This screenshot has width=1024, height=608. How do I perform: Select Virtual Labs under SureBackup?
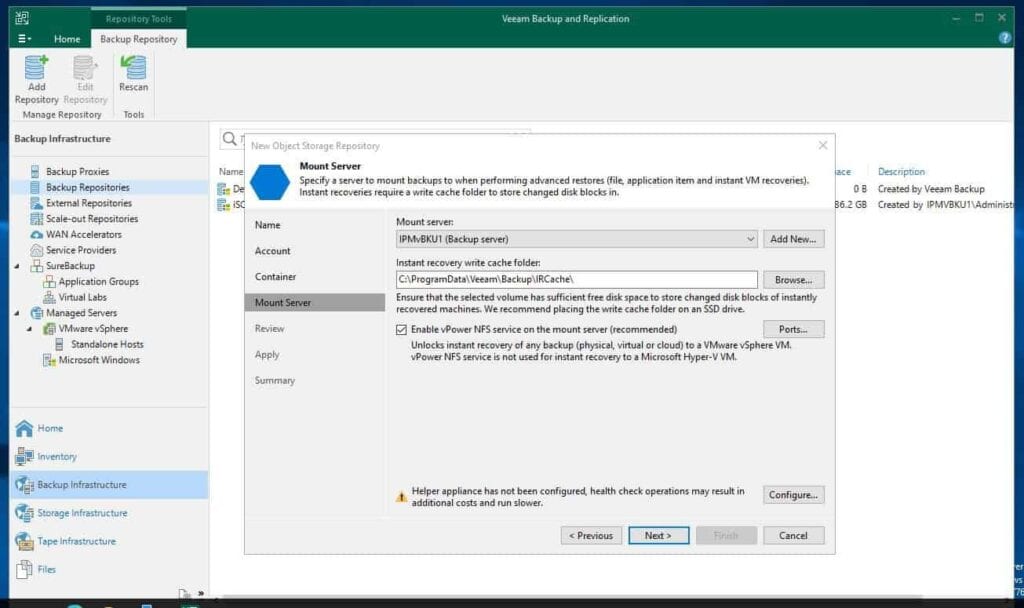(82, 297)
